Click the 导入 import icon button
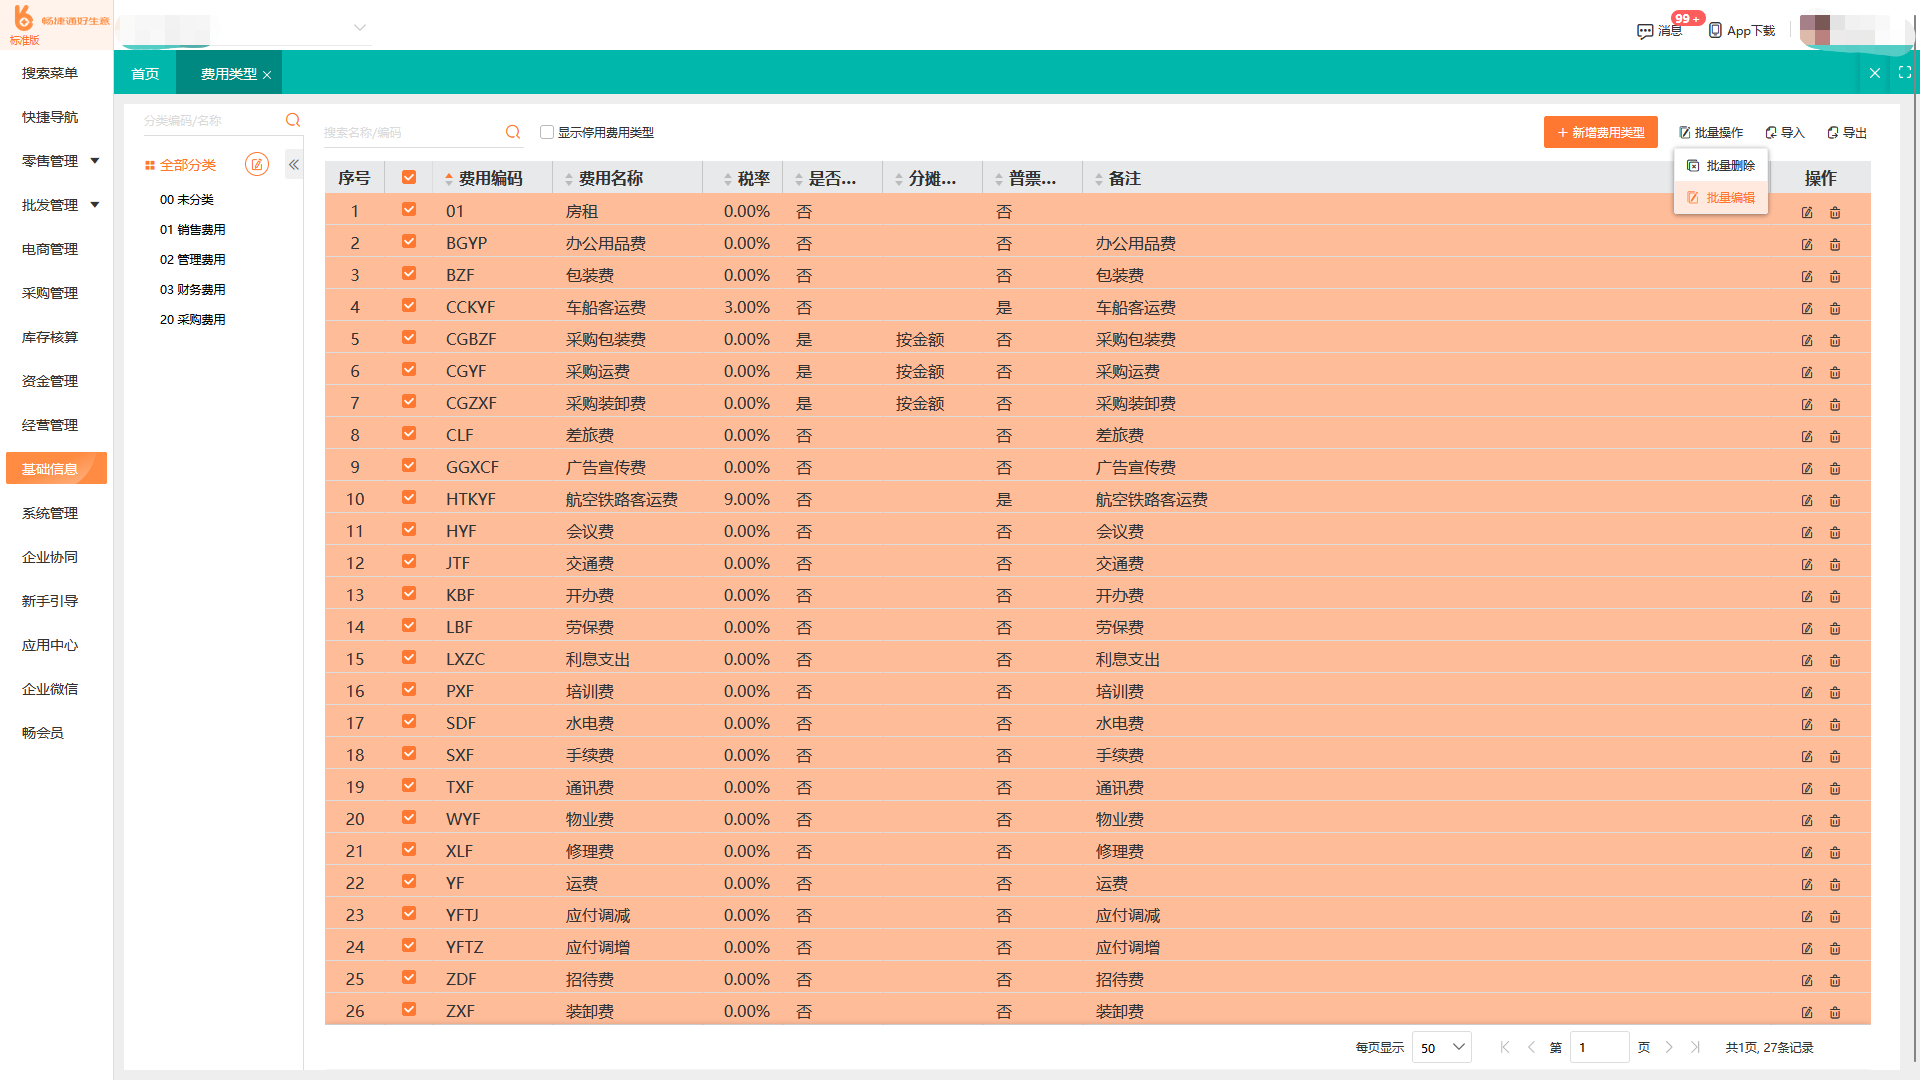 click(x=1785, y=131)
